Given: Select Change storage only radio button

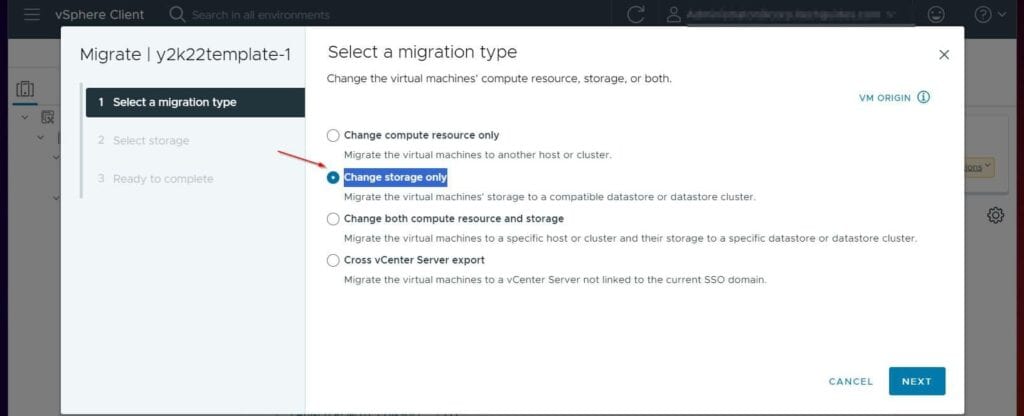Looking at the screenshot, I should (333, 178).
